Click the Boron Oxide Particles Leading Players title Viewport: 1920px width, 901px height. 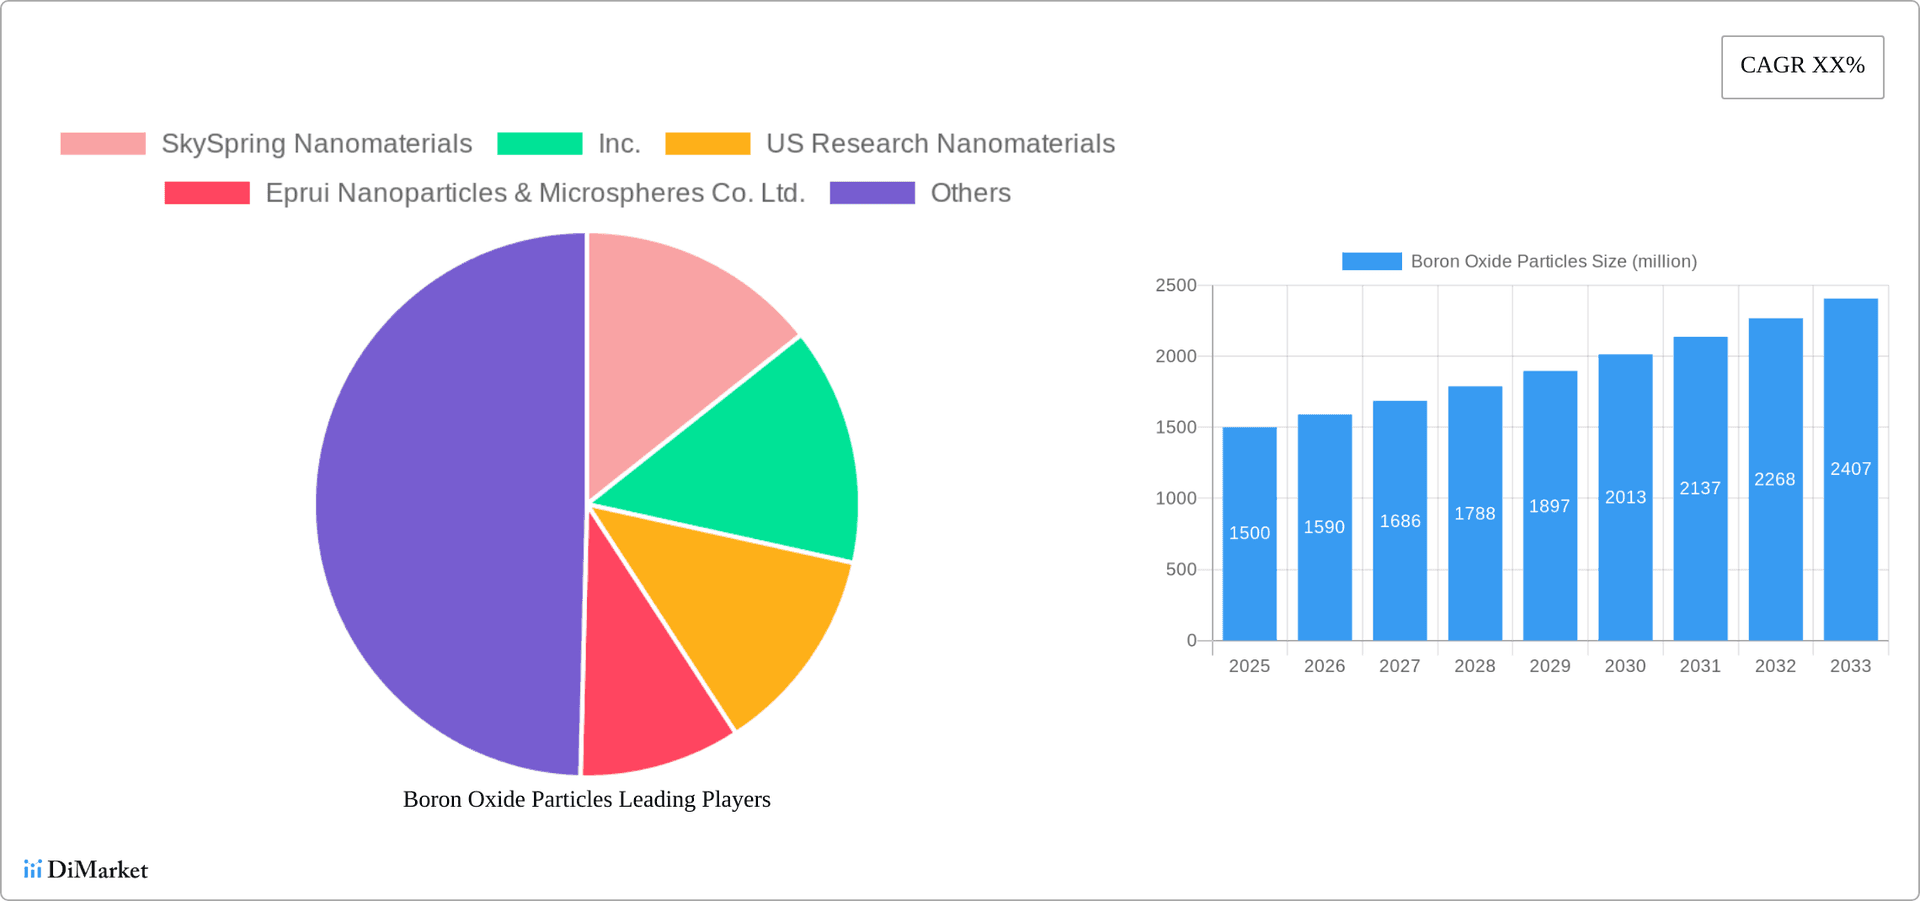point(586,799)
